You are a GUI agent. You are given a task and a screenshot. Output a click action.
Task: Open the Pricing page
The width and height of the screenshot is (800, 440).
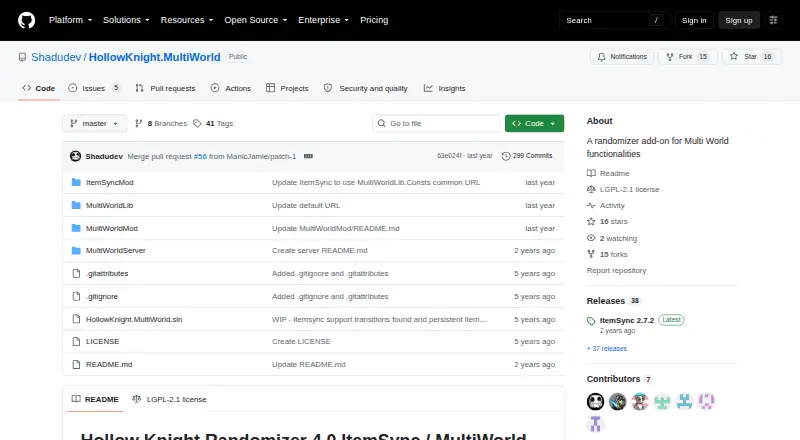coord(374,20)
